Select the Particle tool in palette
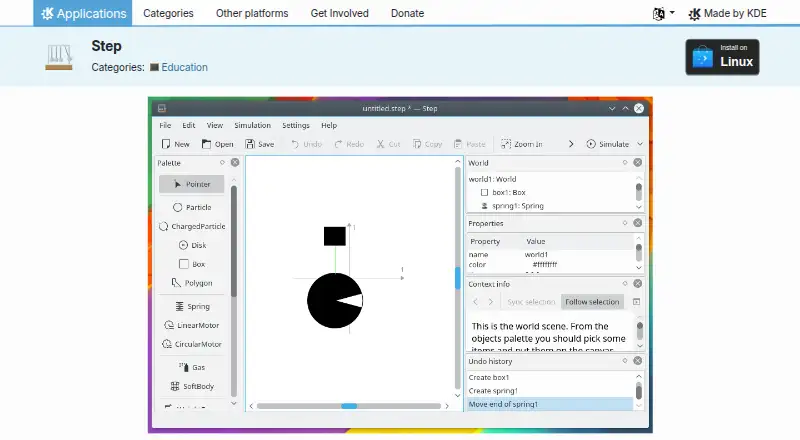 tap(192, 207)
